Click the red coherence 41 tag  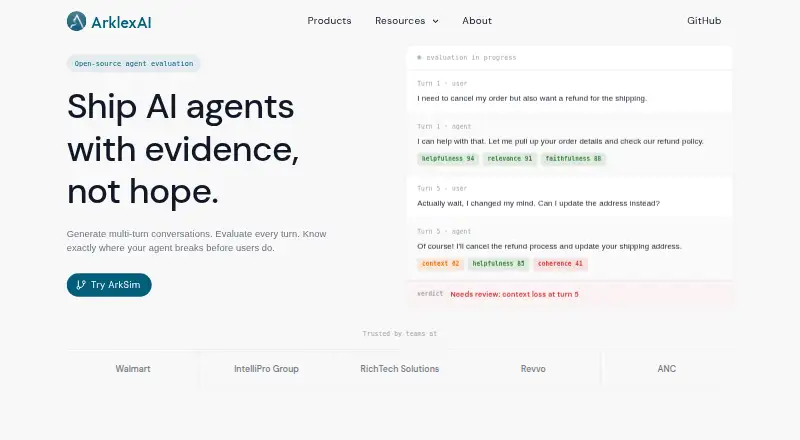[x=560, y=264]
